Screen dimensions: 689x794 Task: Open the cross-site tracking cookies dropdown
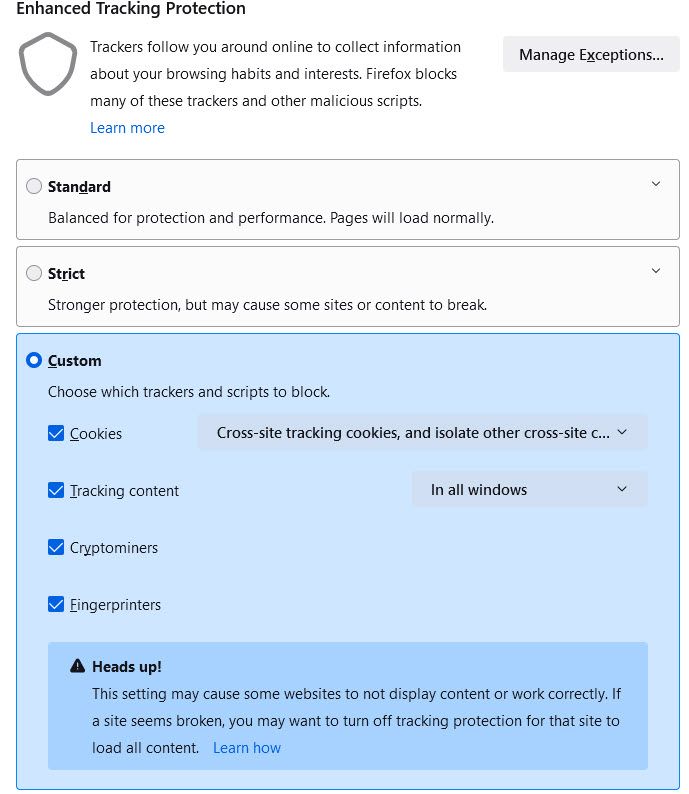(x=422, y=433)
